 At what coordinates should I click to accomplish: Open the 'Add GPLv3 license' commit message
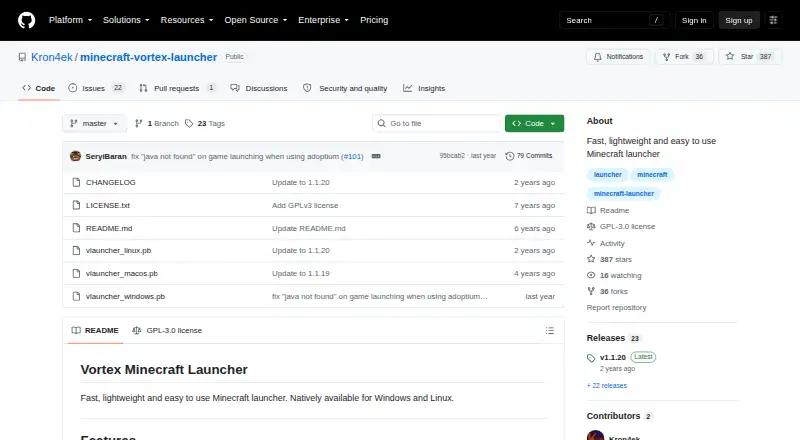click(305, 205)
